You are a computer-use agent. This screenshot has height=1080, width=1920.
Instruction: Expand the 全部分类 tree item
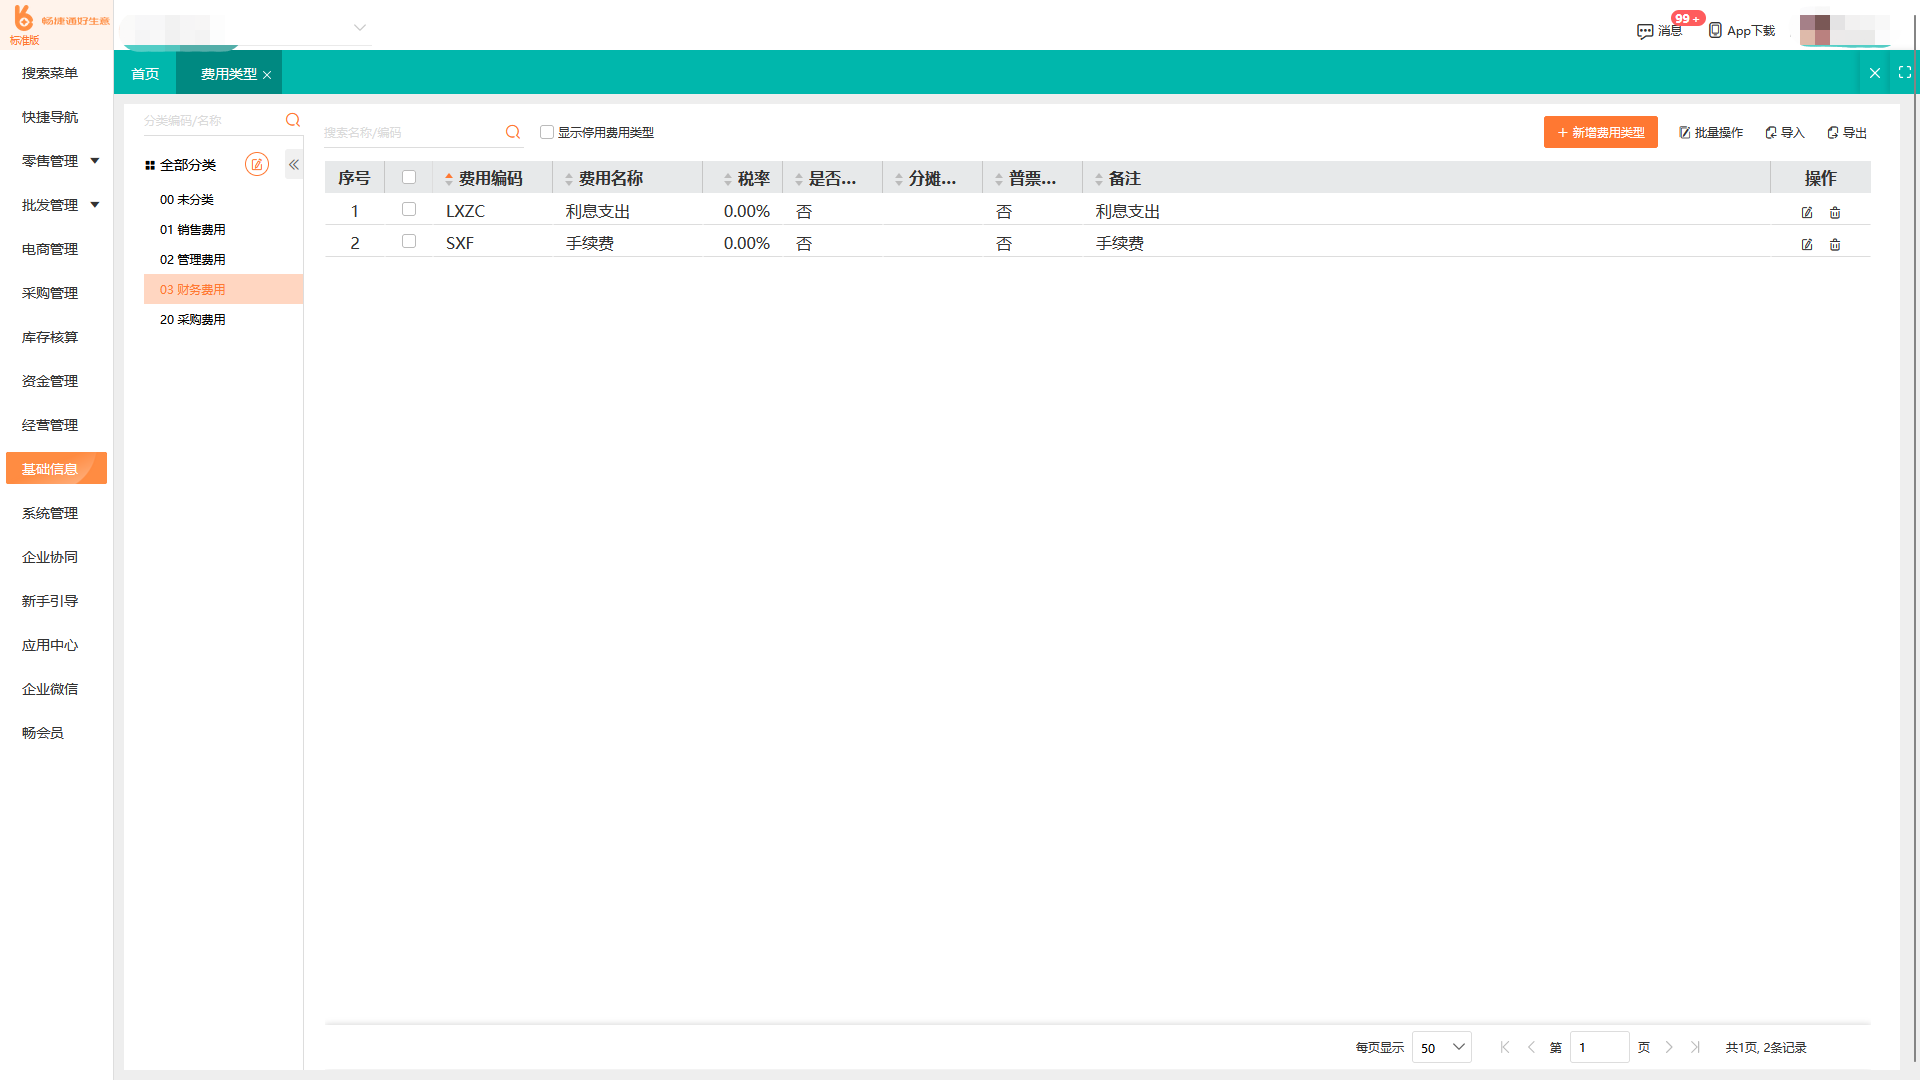pyautogui.click(x=149, y=165)
